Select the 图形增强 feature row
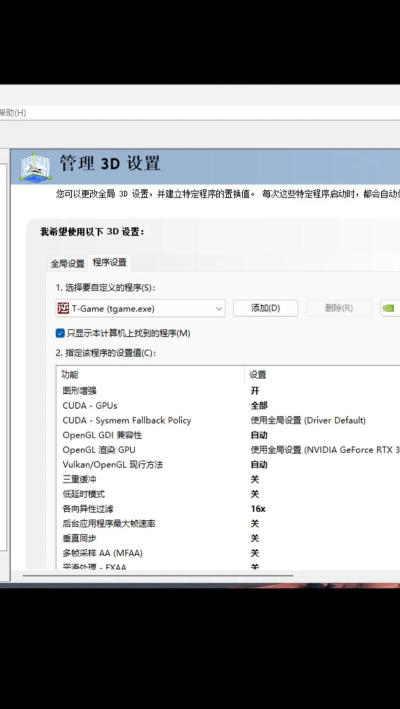The width and height of the screenshot is (400, 709). 80,390
